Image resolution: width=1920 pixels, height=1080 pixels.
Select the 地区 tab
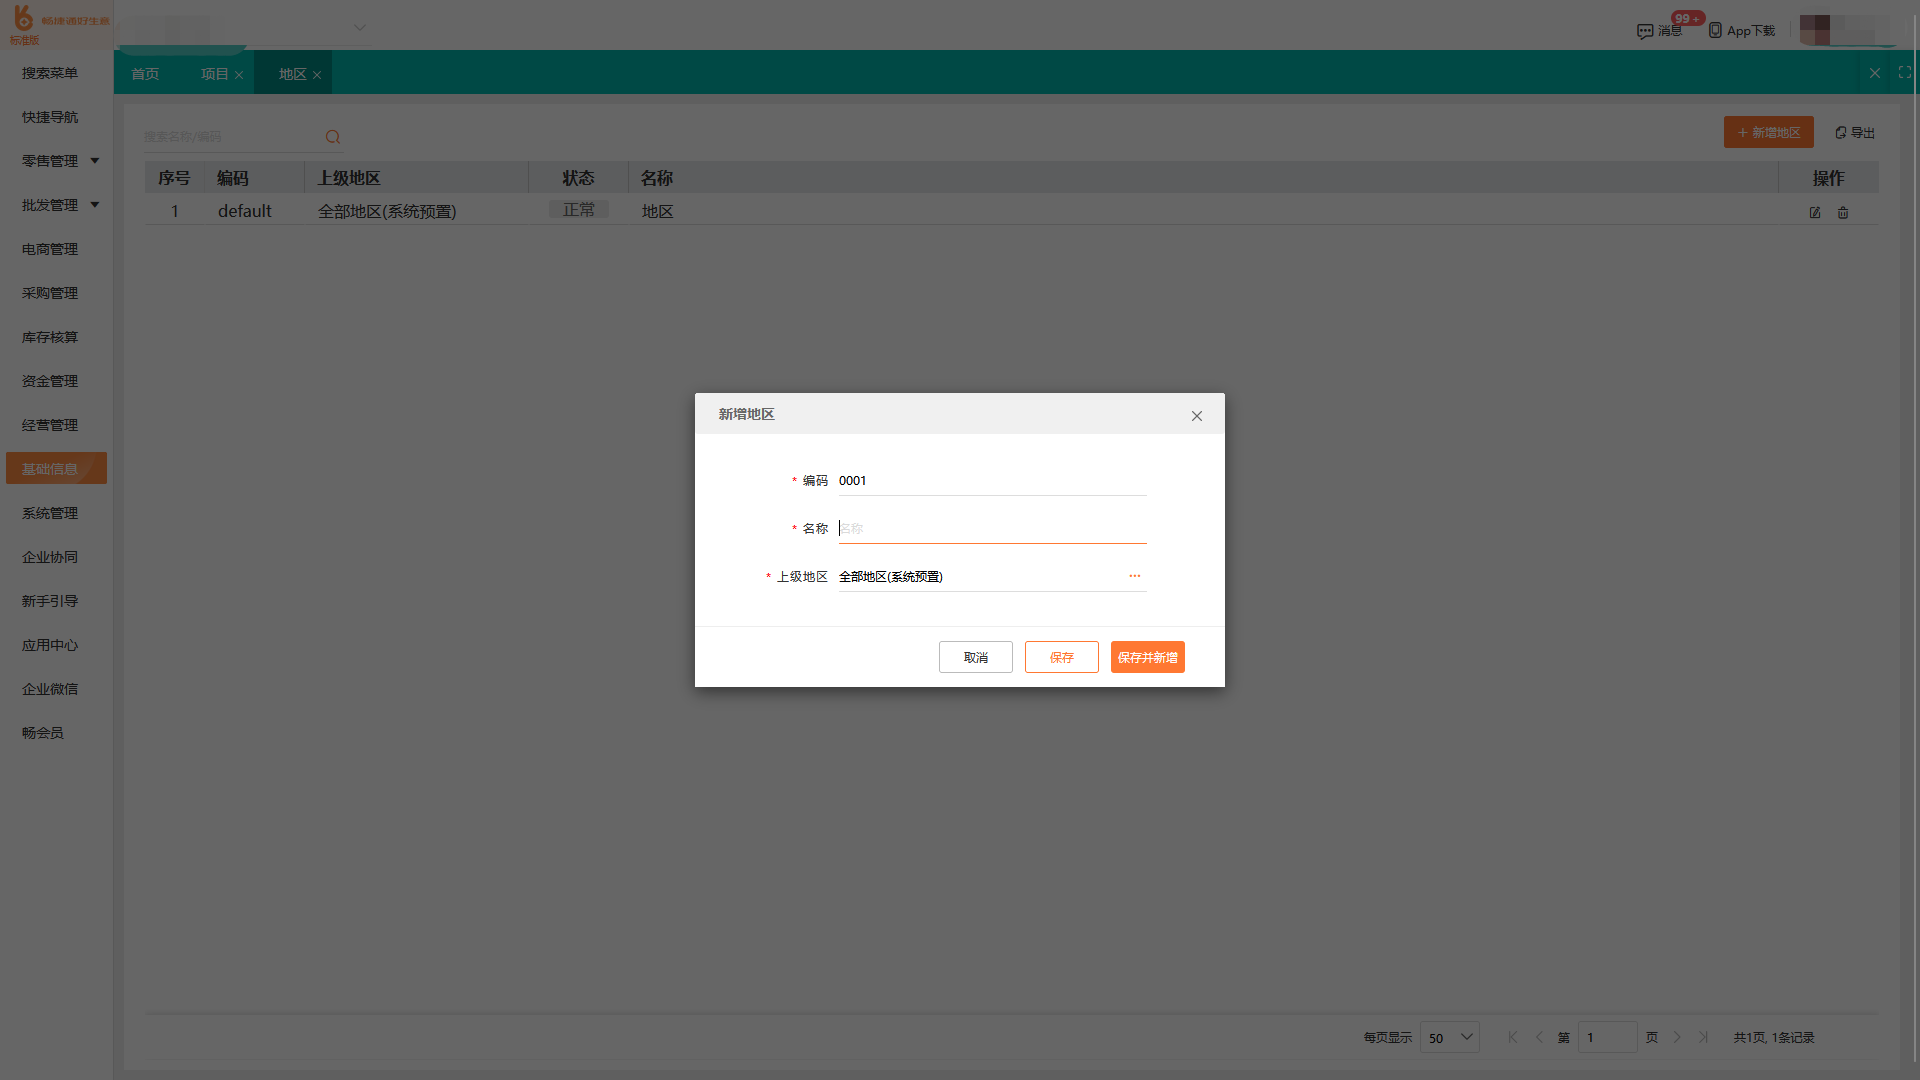(291, 73)
